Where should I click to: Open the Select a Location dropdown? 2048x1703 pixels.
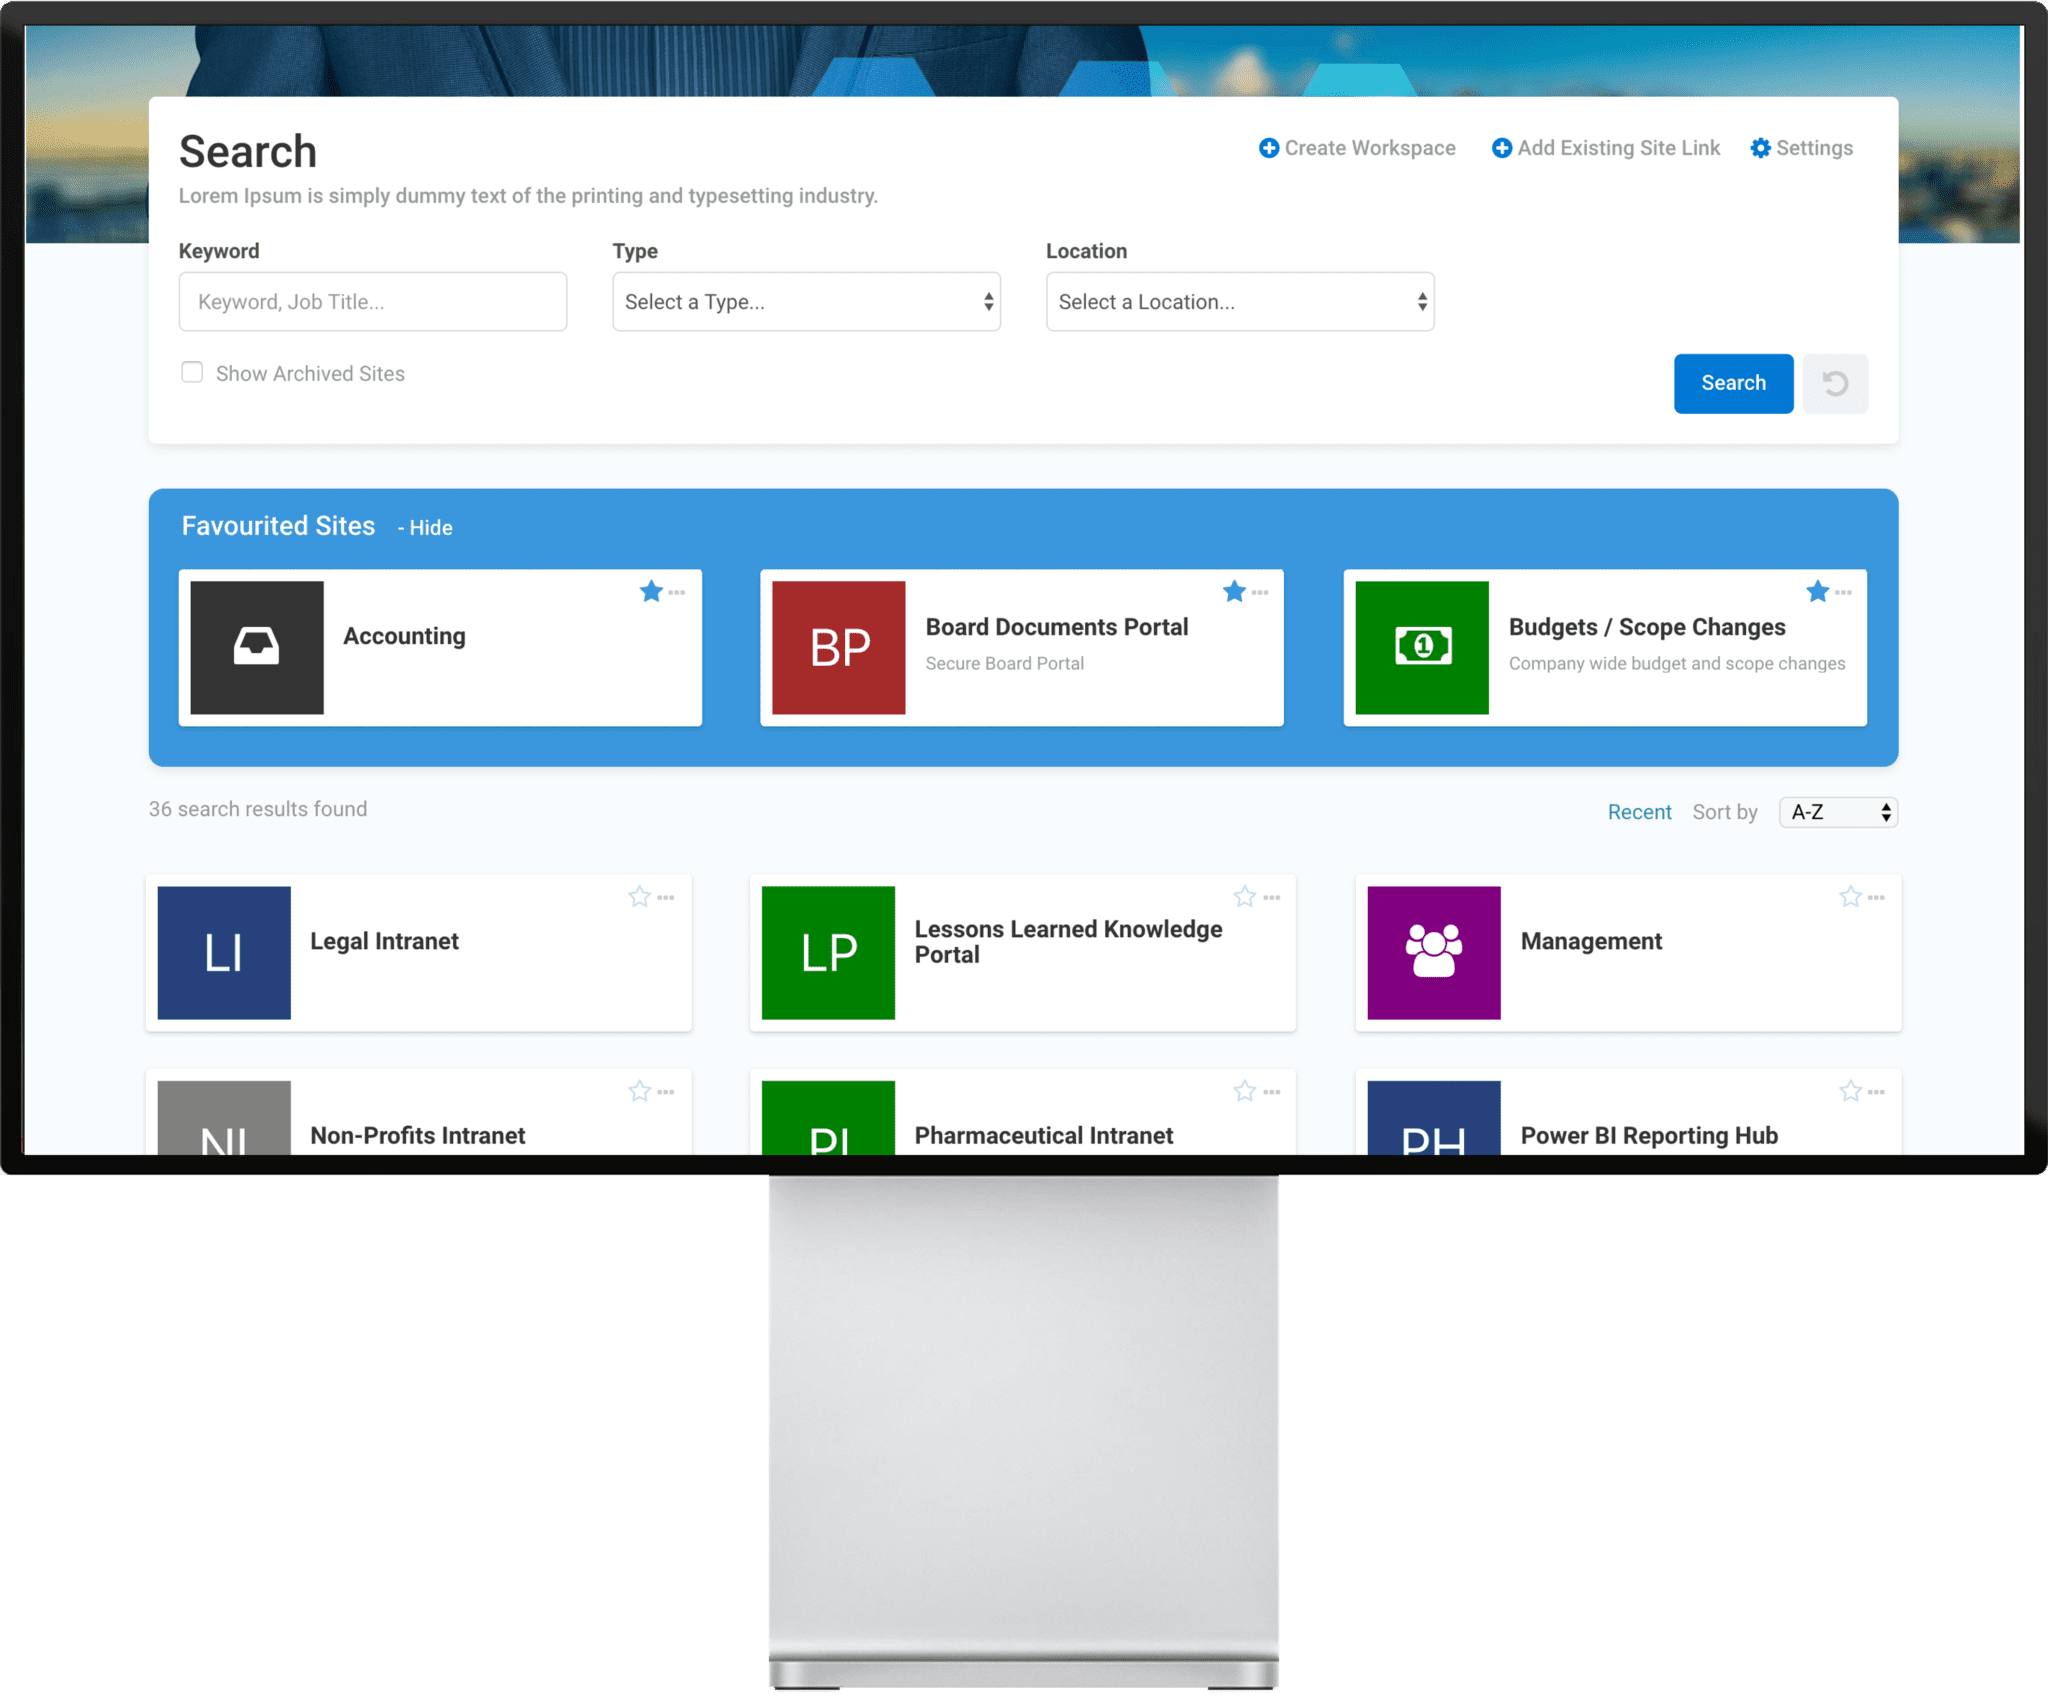(x=1239, y=302)
